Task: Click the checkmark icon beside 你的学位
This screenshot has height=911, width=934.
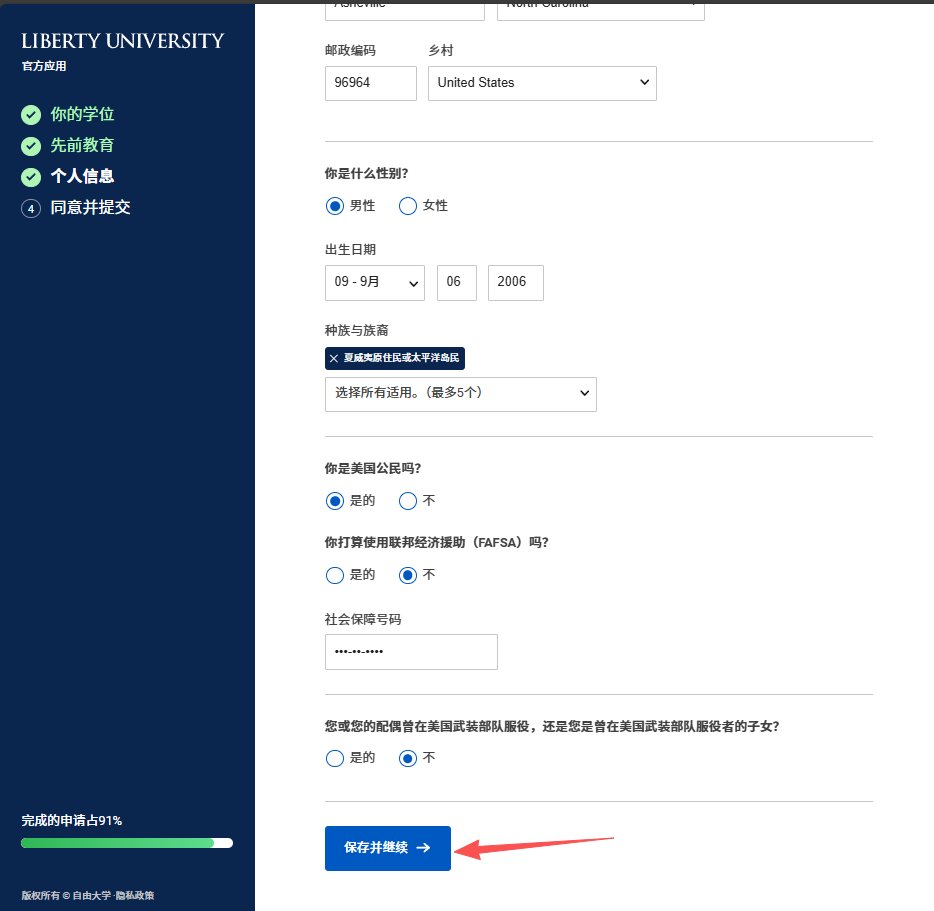Action: [31, 115]
